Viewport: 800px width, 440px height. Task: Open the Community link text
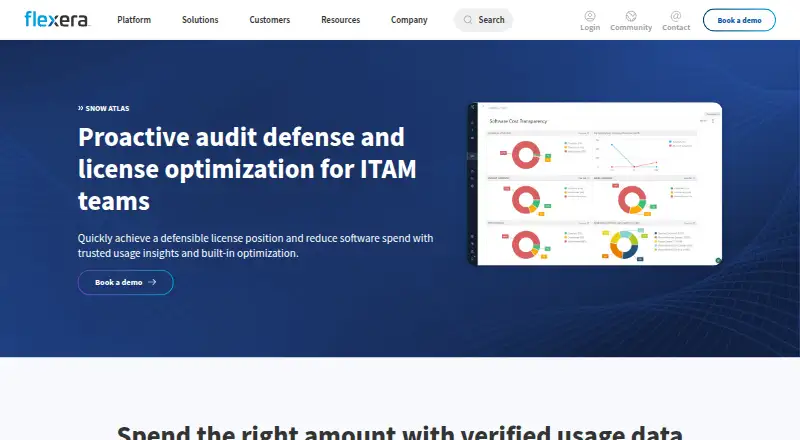(631, 28)
